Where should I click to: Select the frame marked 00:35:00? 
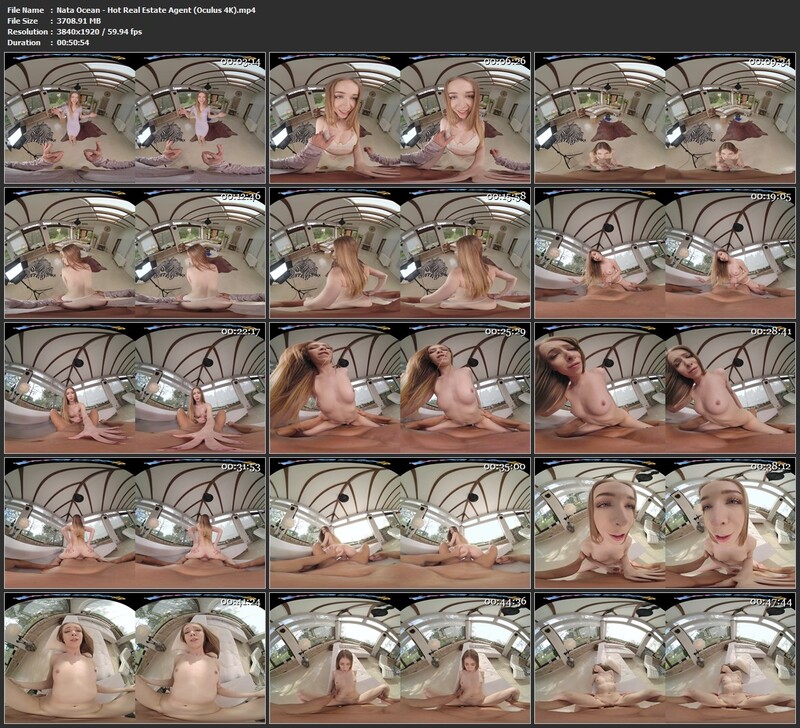(400, 522)
